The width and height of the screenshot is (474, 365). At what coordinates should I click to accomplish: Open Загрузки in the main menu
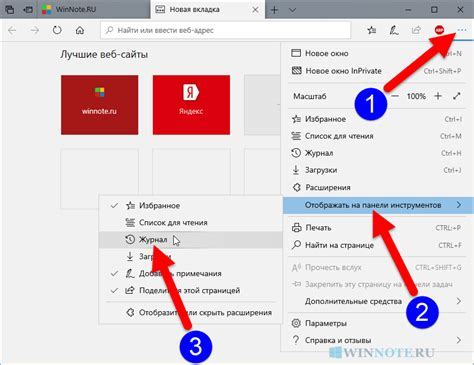(377, 170)
